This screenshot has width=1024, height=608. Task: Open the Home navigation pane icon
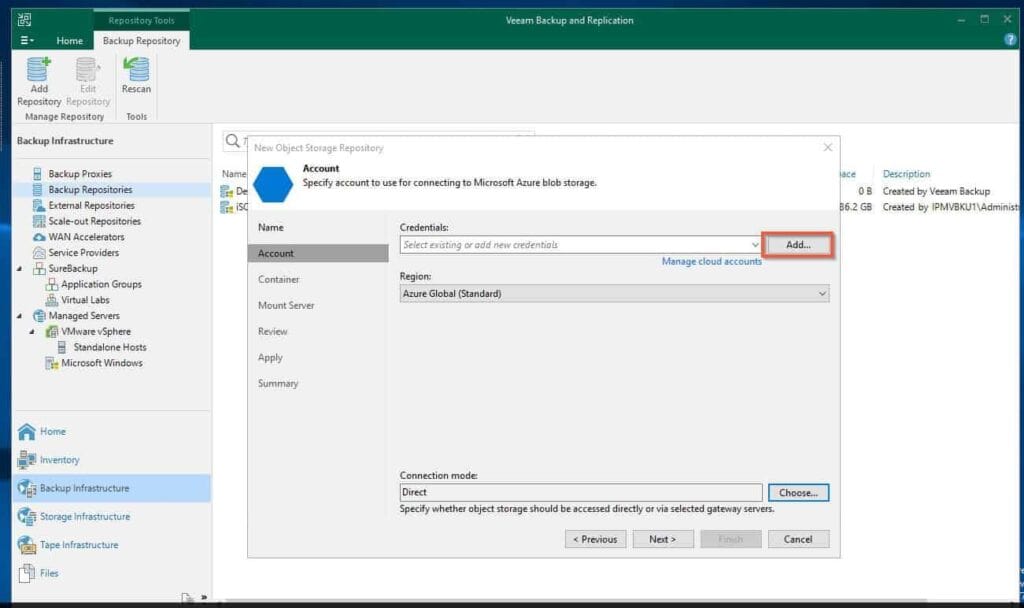coord(26,432)
